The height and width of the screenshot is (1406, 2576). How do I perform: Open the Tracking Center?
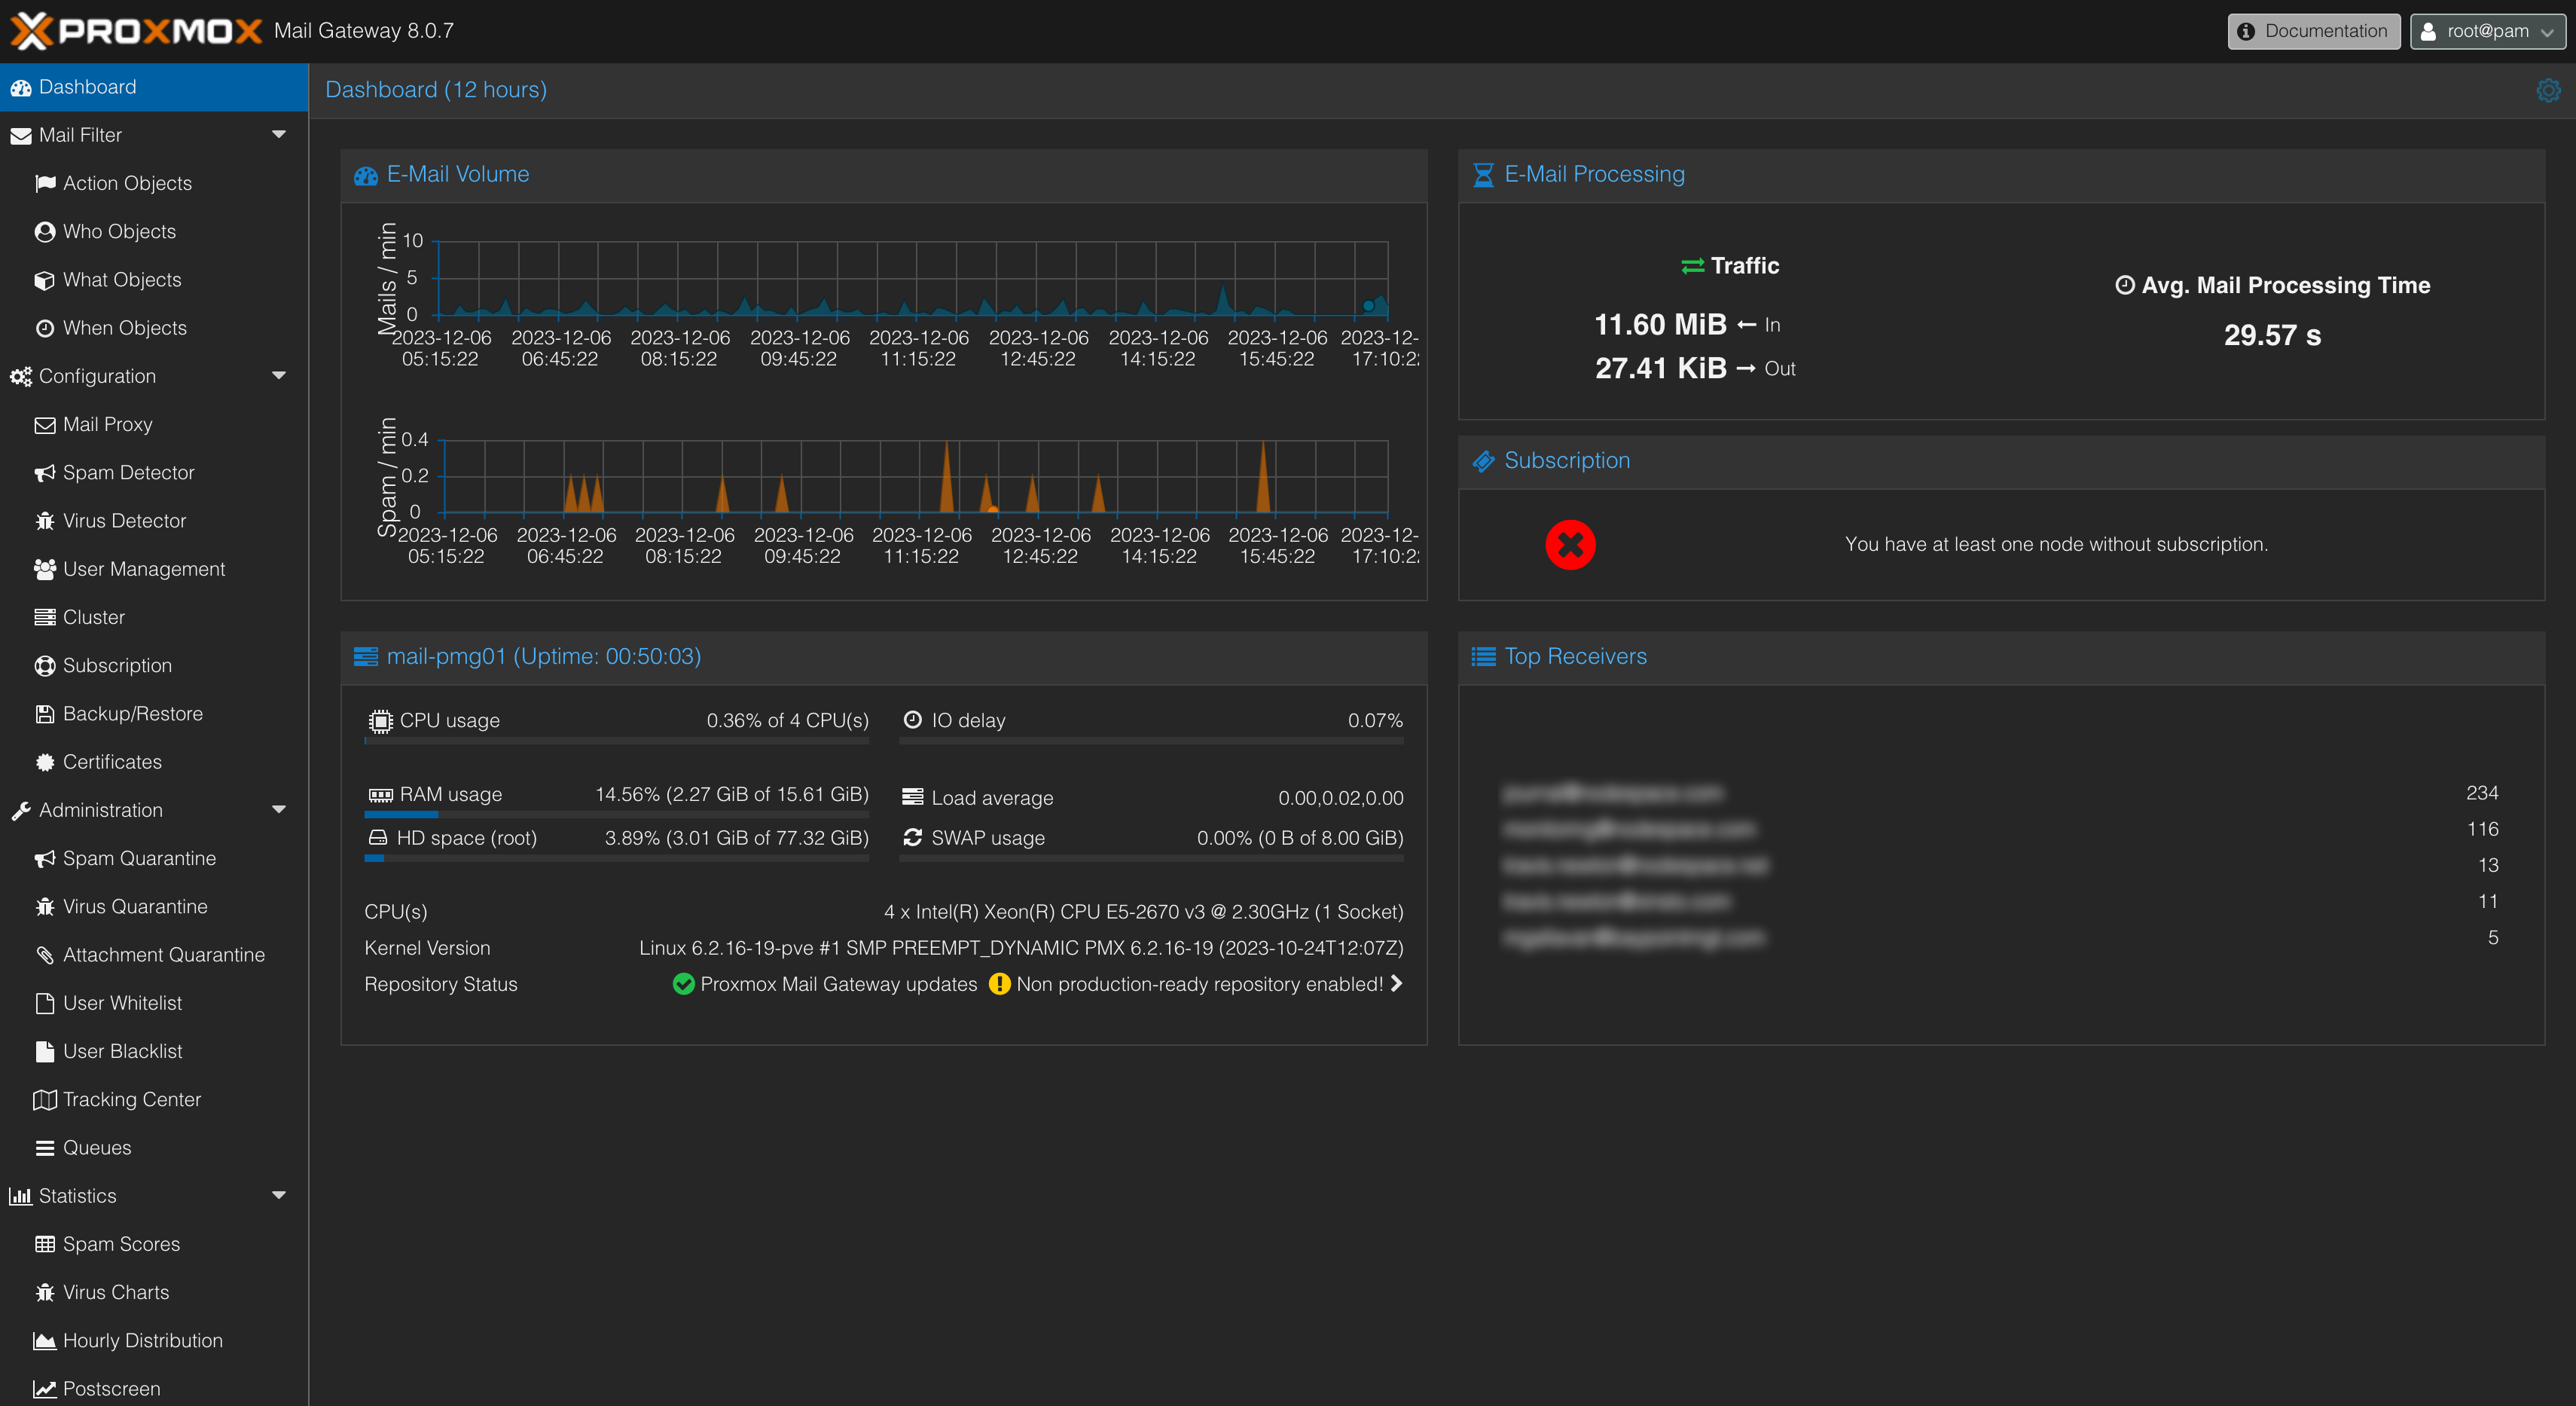click(x=131, y=1099)
